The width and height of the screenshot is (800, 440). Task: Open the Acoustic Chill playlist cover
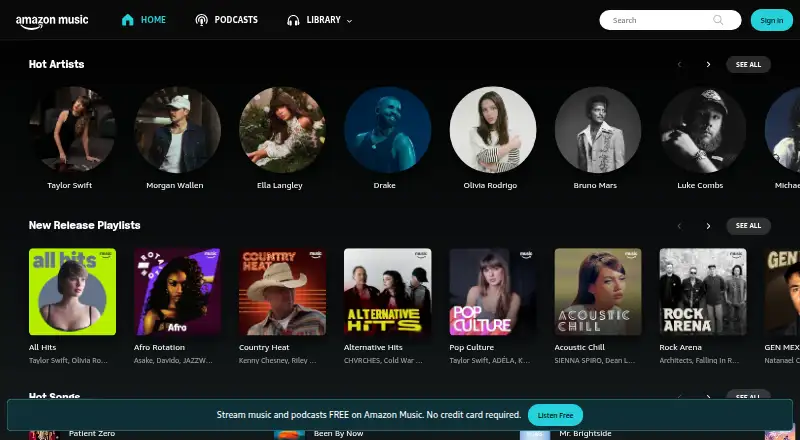[x=598, y=292]
